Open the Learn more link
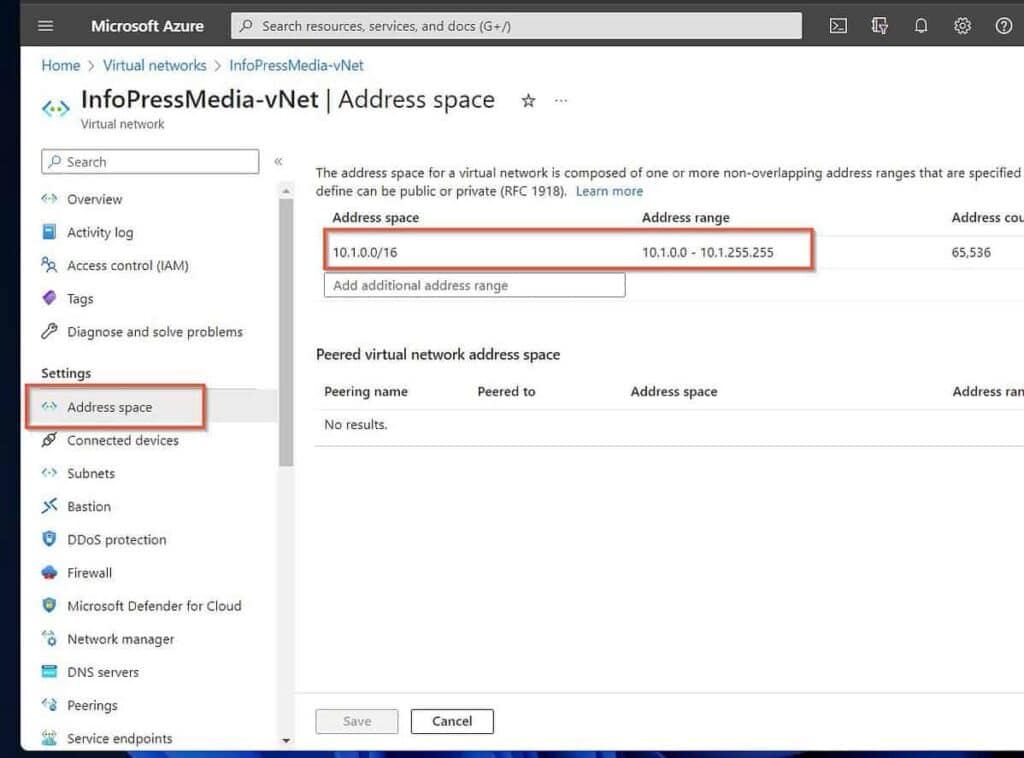The image size is (1024, 758). [609, 191]
